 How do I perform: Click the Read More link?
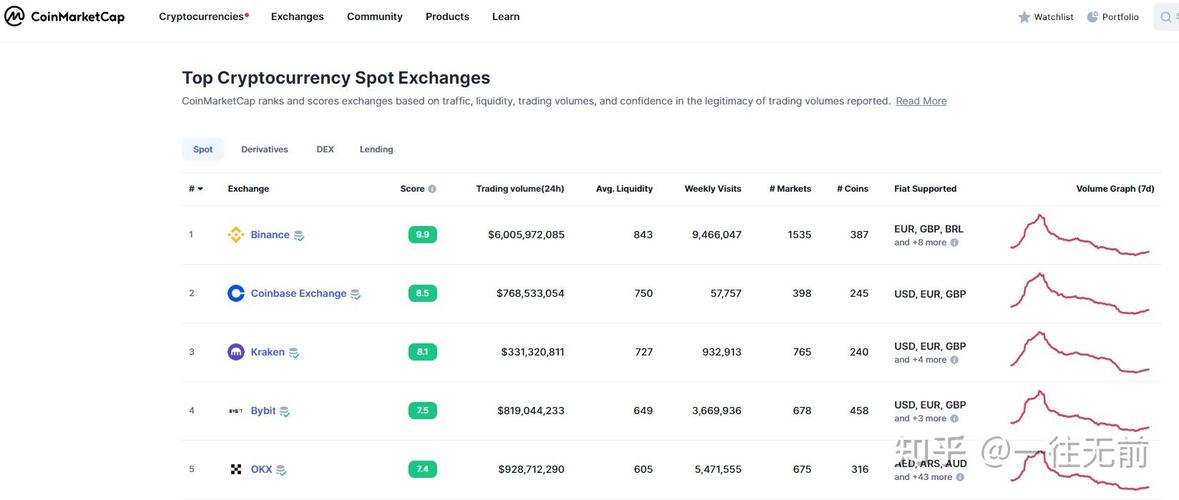921,101
